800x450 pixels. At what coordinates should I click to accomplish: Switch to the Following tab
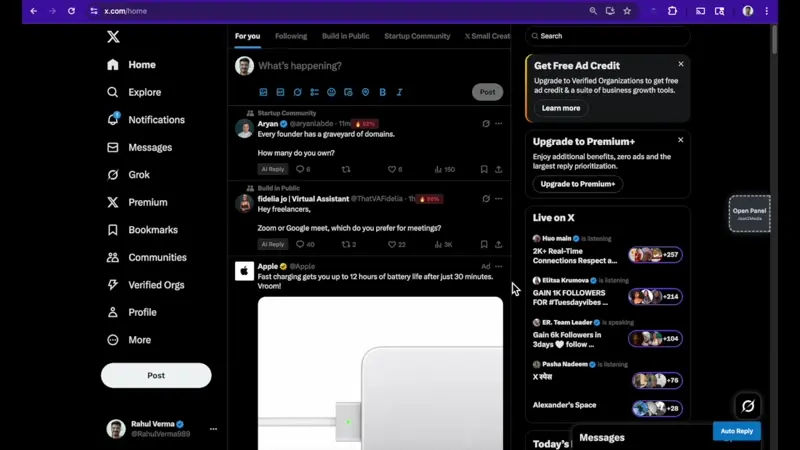point(291,36)
